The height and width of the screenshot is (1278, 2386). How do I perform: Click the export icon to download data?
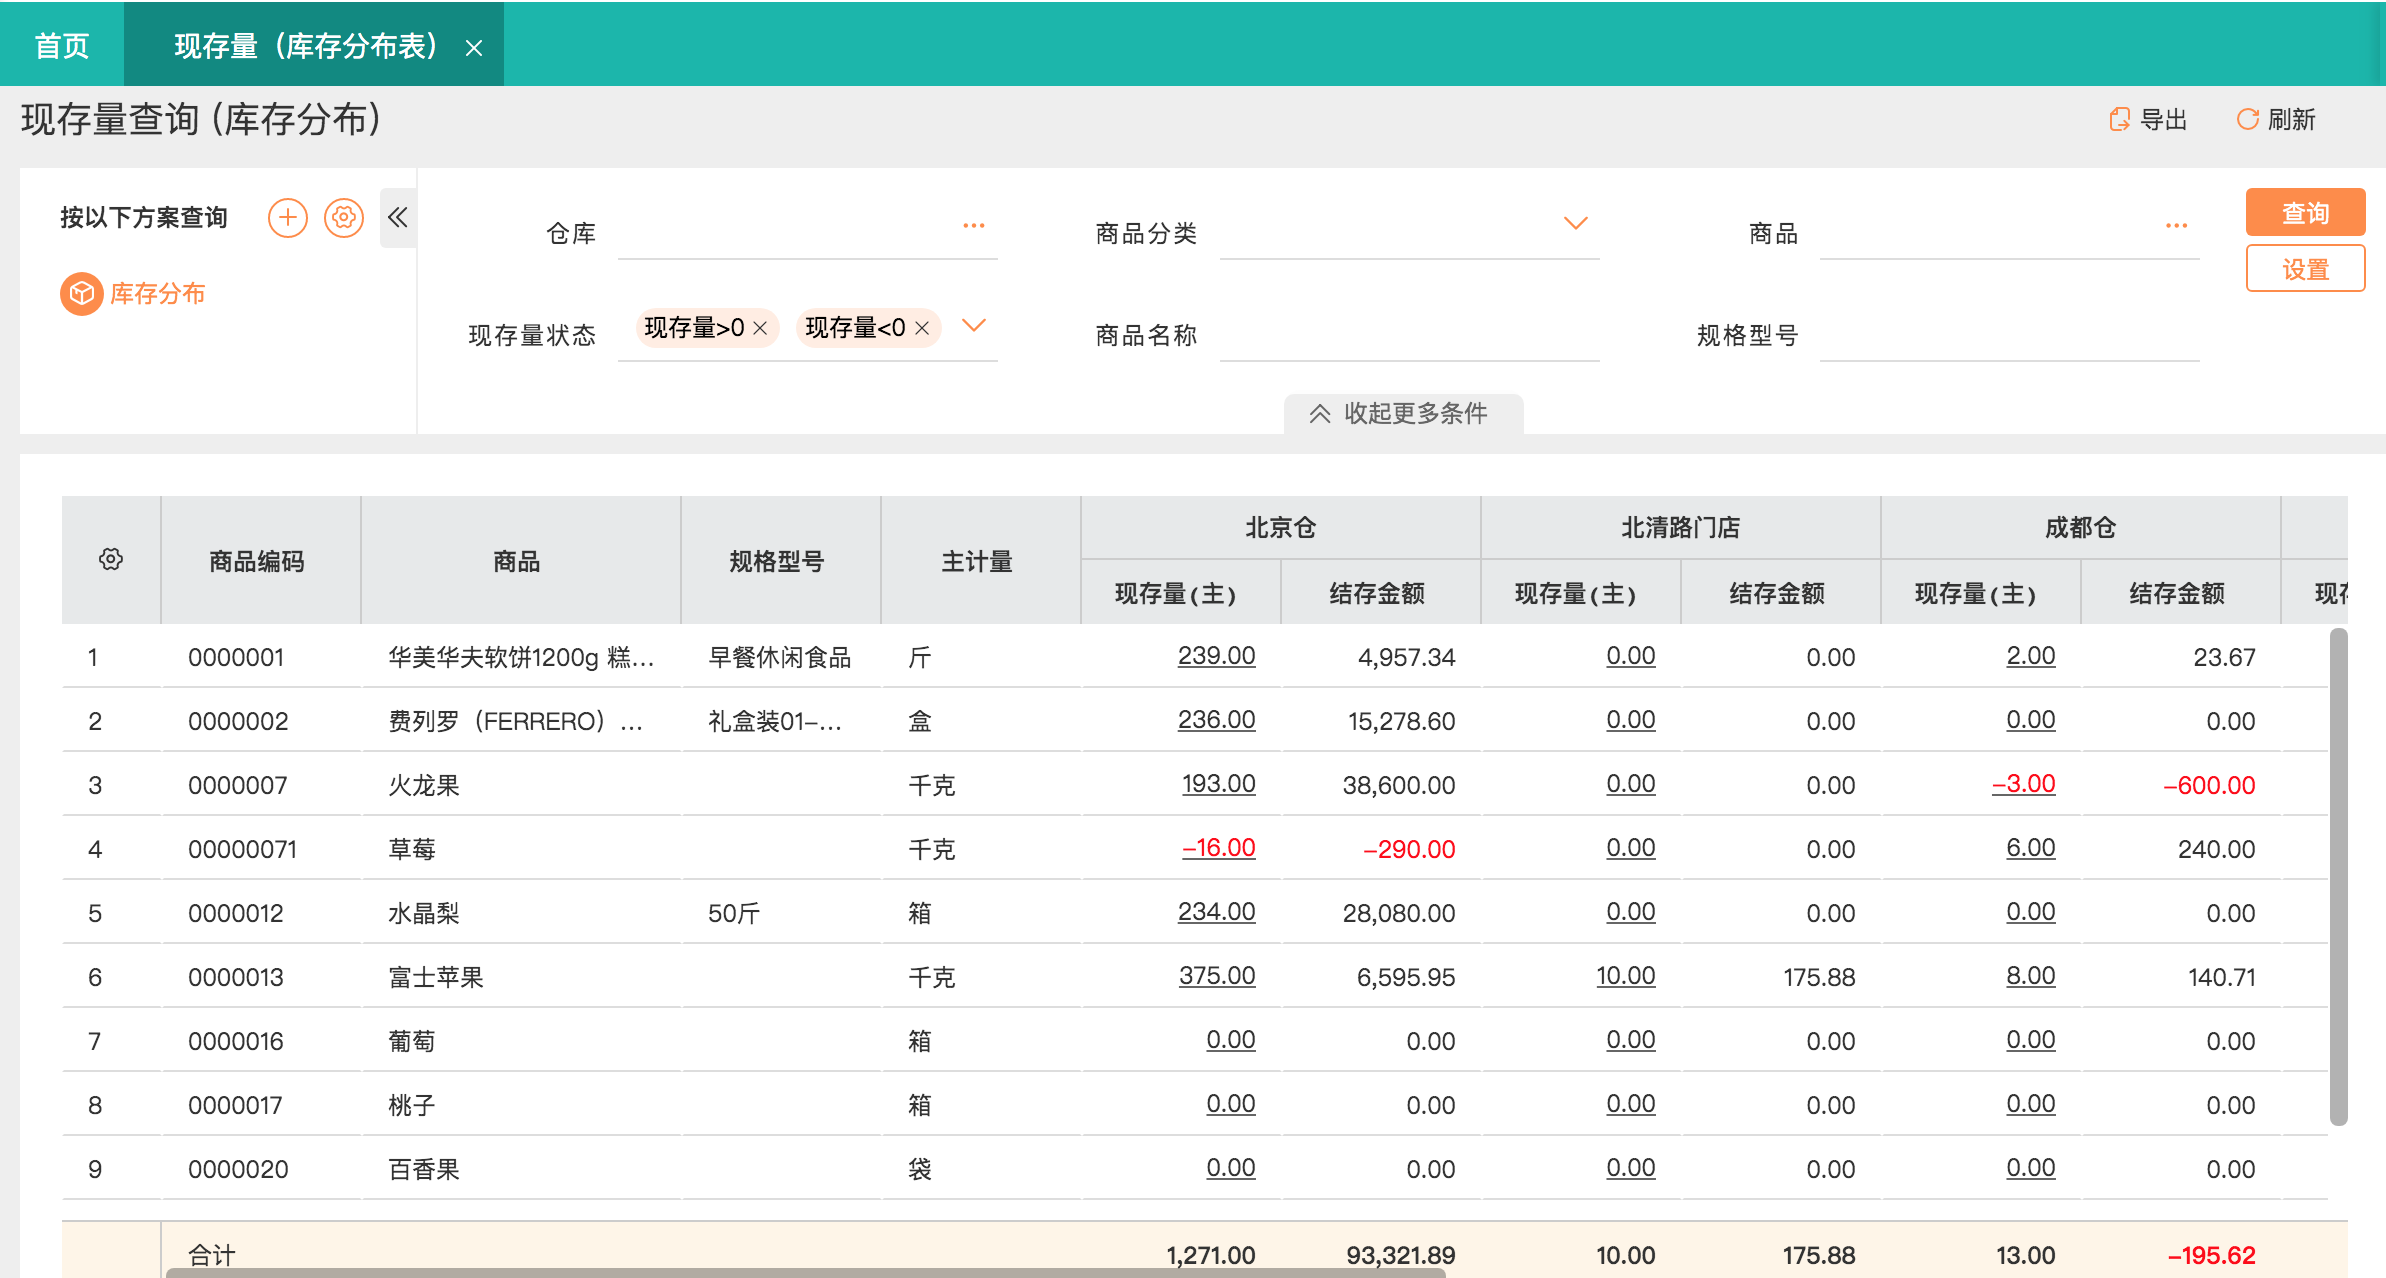[2116, 123]
